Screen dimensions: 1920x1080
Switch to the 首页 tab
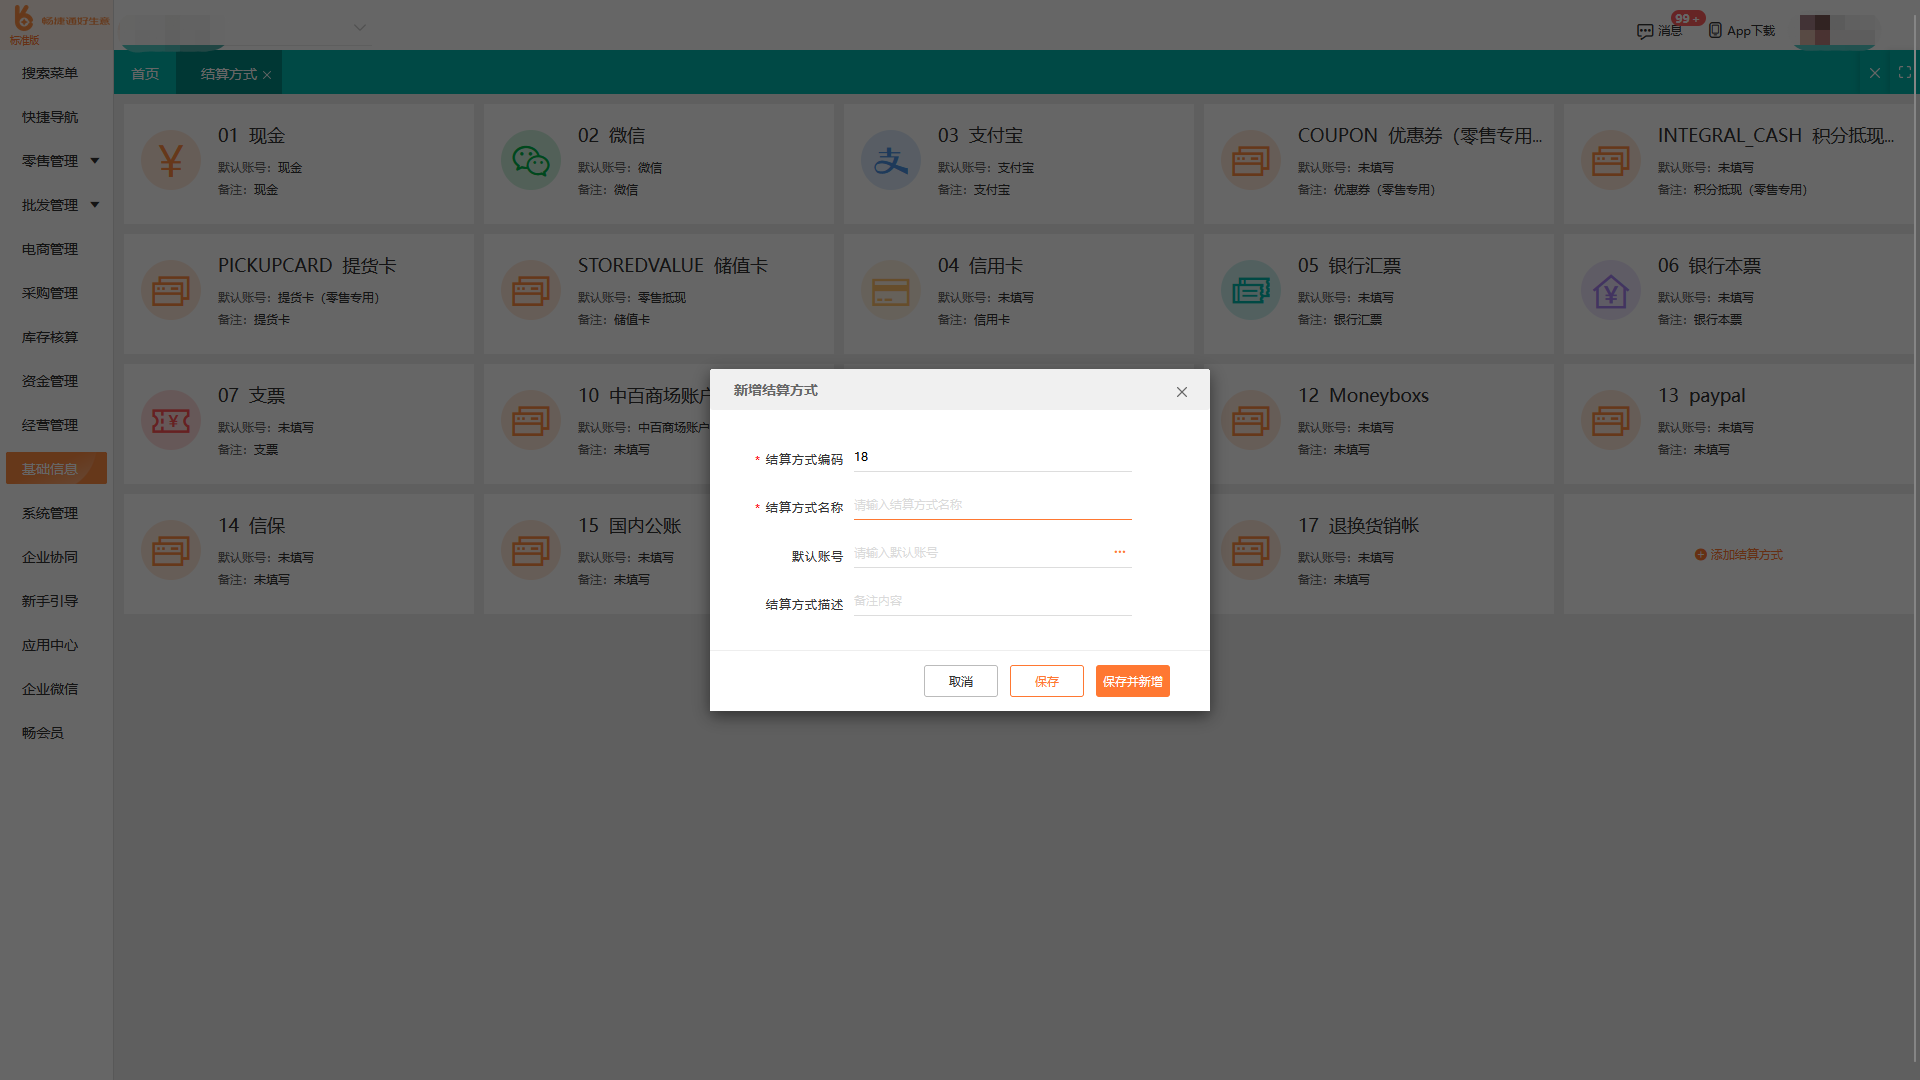pyautogui.click(x=145, y=74)
